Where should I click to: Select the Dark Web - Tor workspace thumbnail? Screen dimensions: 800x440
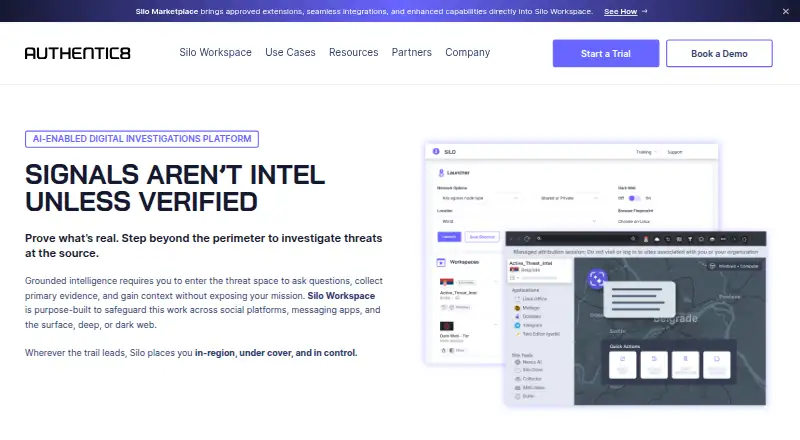coord(446,326)
